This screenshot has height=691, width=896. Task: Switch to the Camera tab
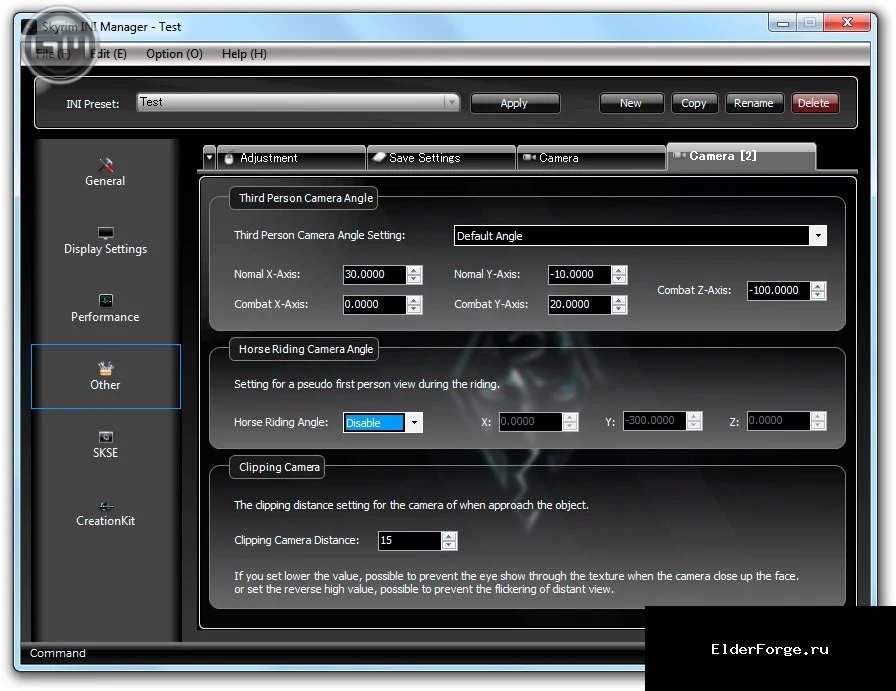(x=558, y=158)
